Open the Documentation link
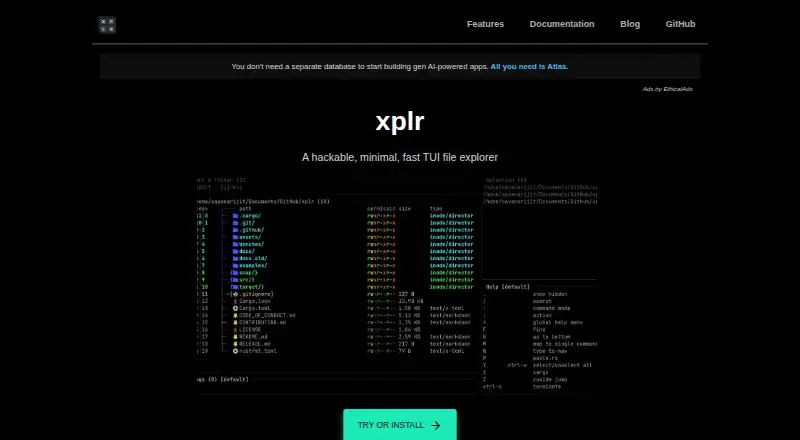800x440 pixels. [562, 24]
